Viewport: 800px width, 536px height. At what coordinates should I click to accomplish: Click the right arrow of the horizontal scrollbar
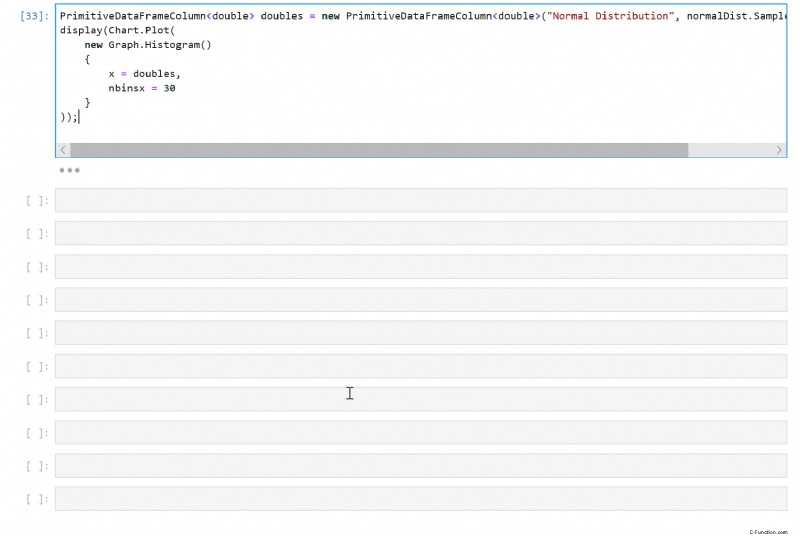click(779, 150)
